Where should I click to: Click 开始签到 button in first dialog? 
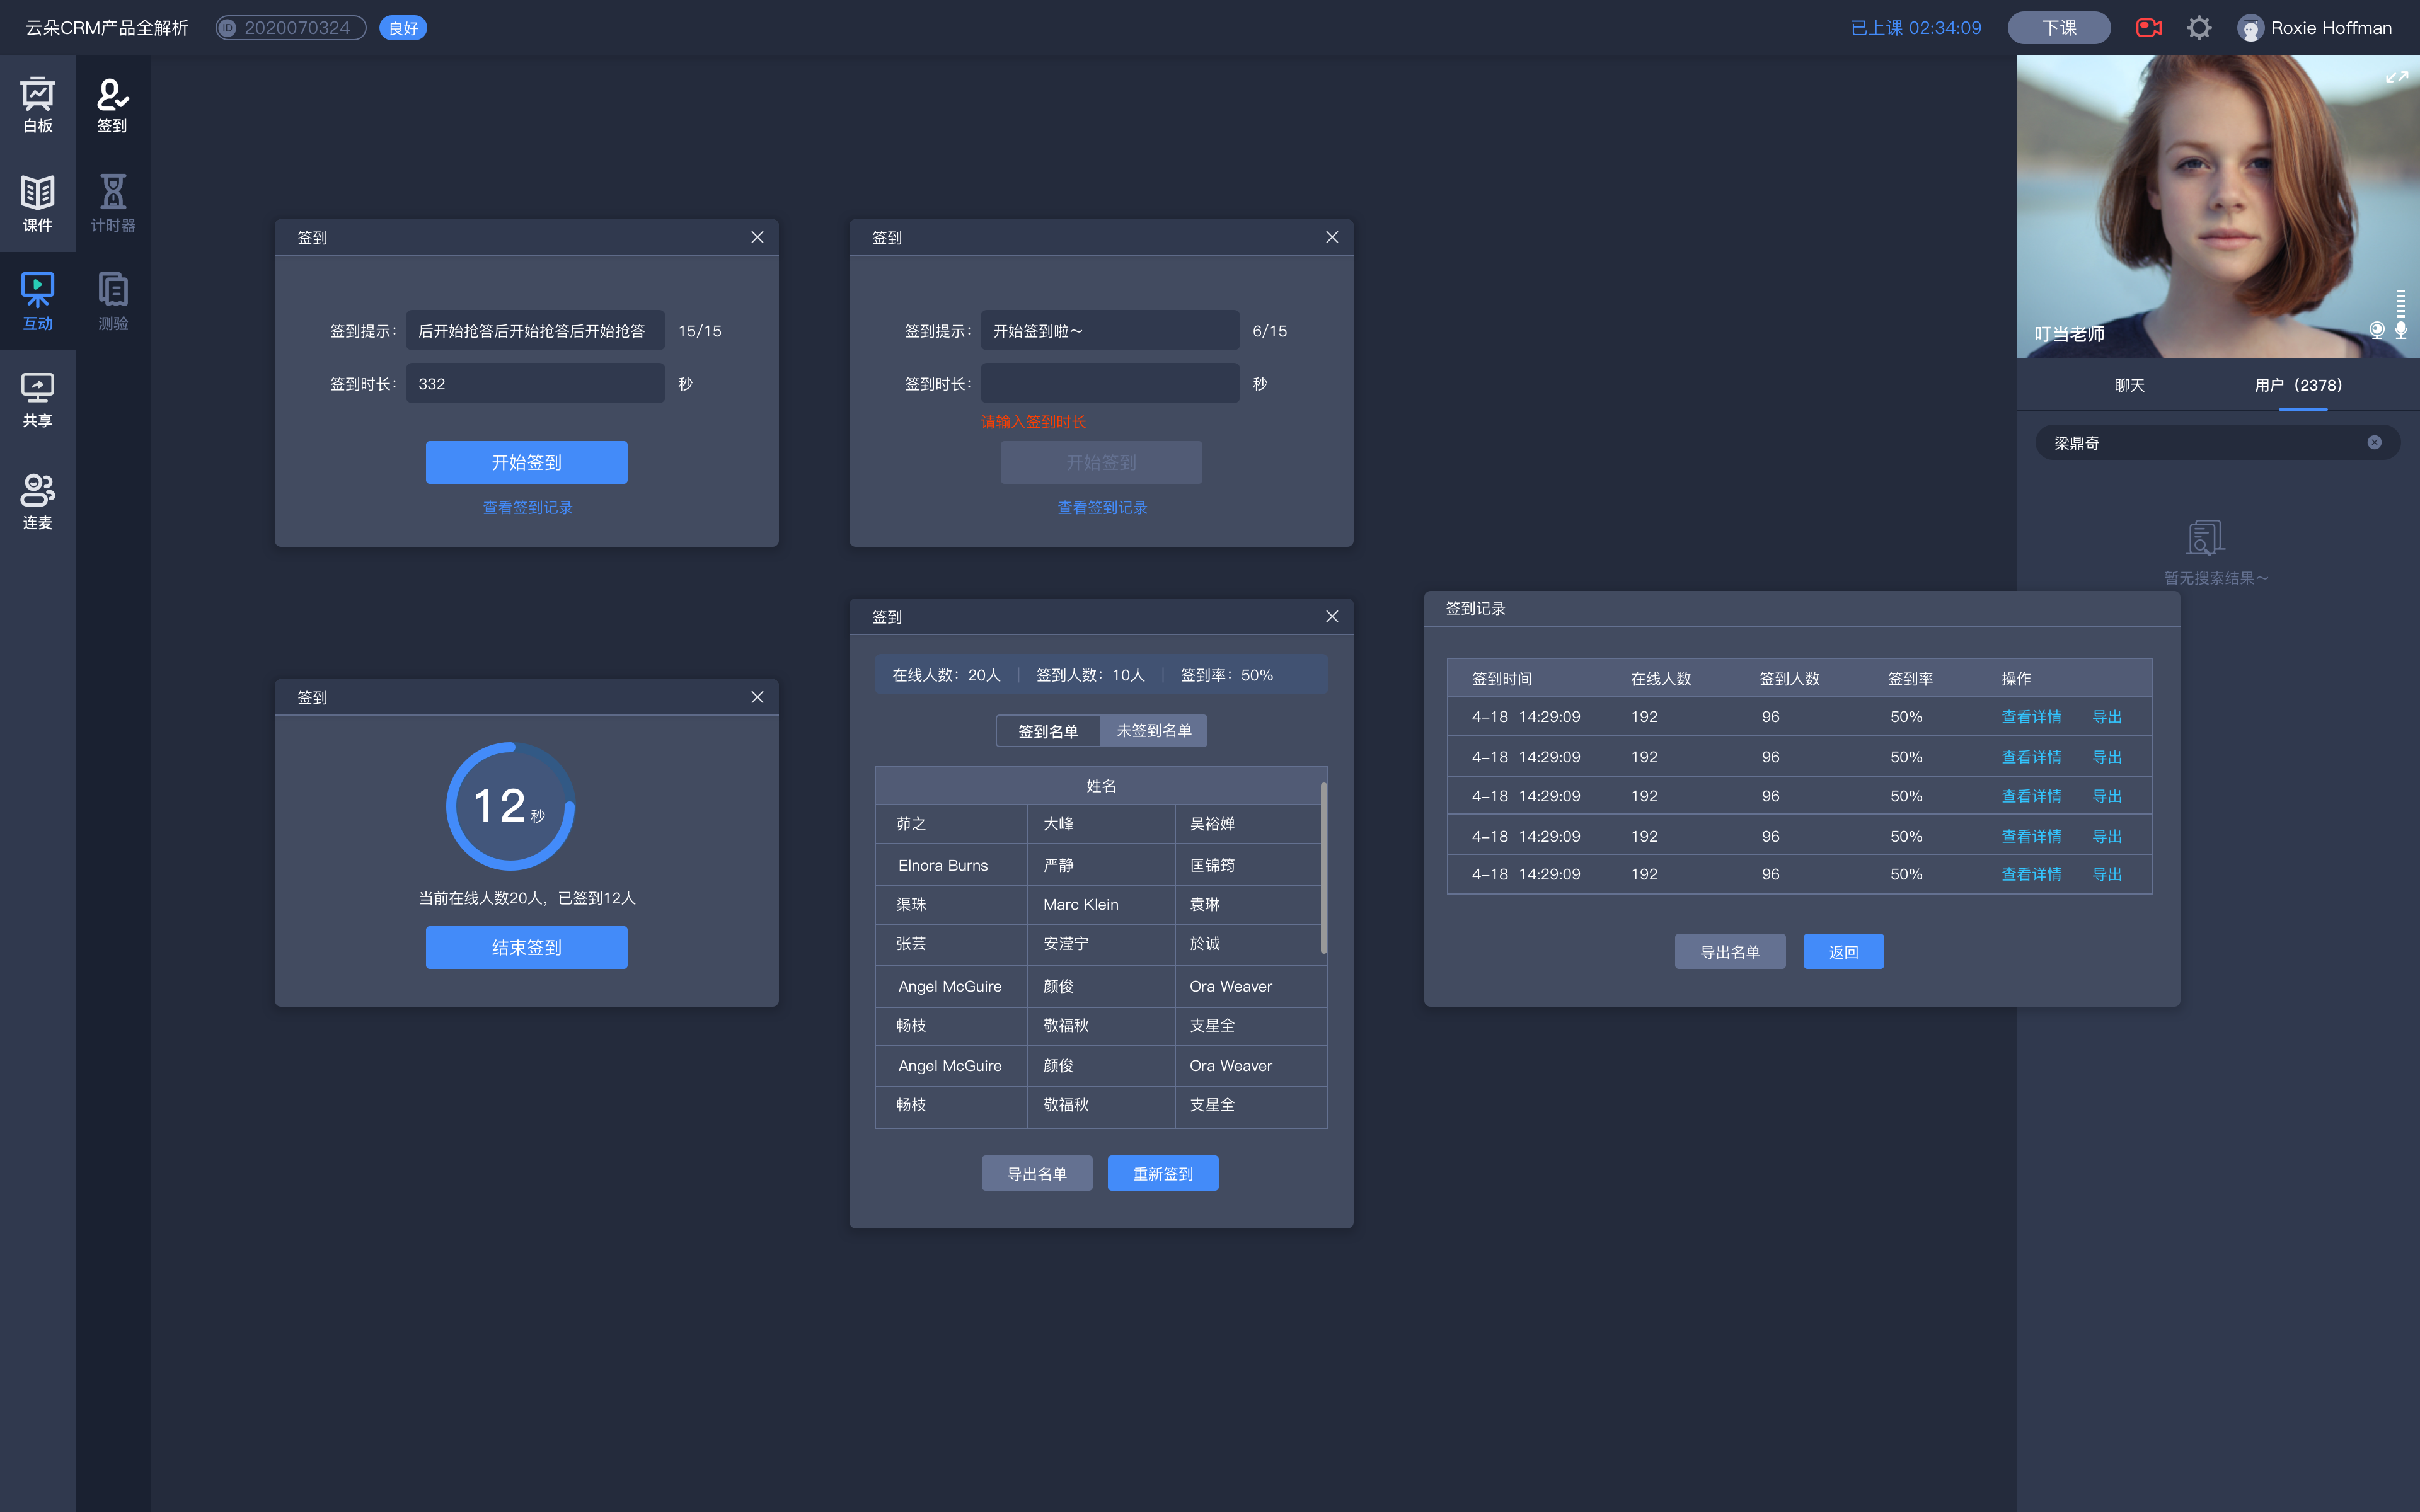[526, 462]
